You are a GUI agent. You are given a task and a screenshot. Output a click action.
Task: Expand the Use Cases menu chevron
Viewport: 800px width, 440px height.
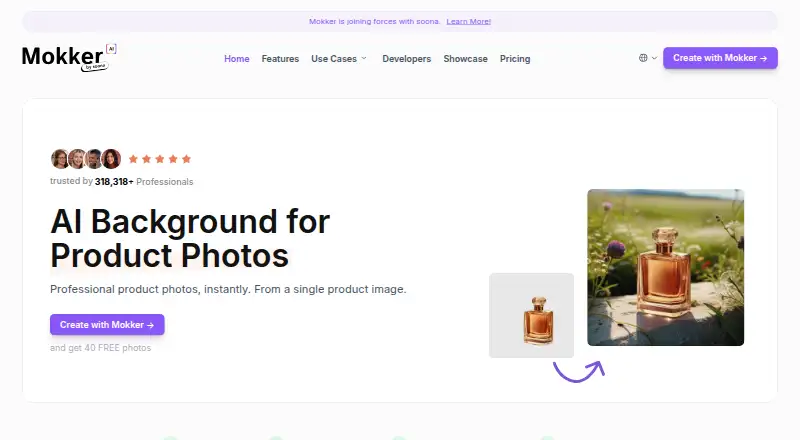(364, 58)
